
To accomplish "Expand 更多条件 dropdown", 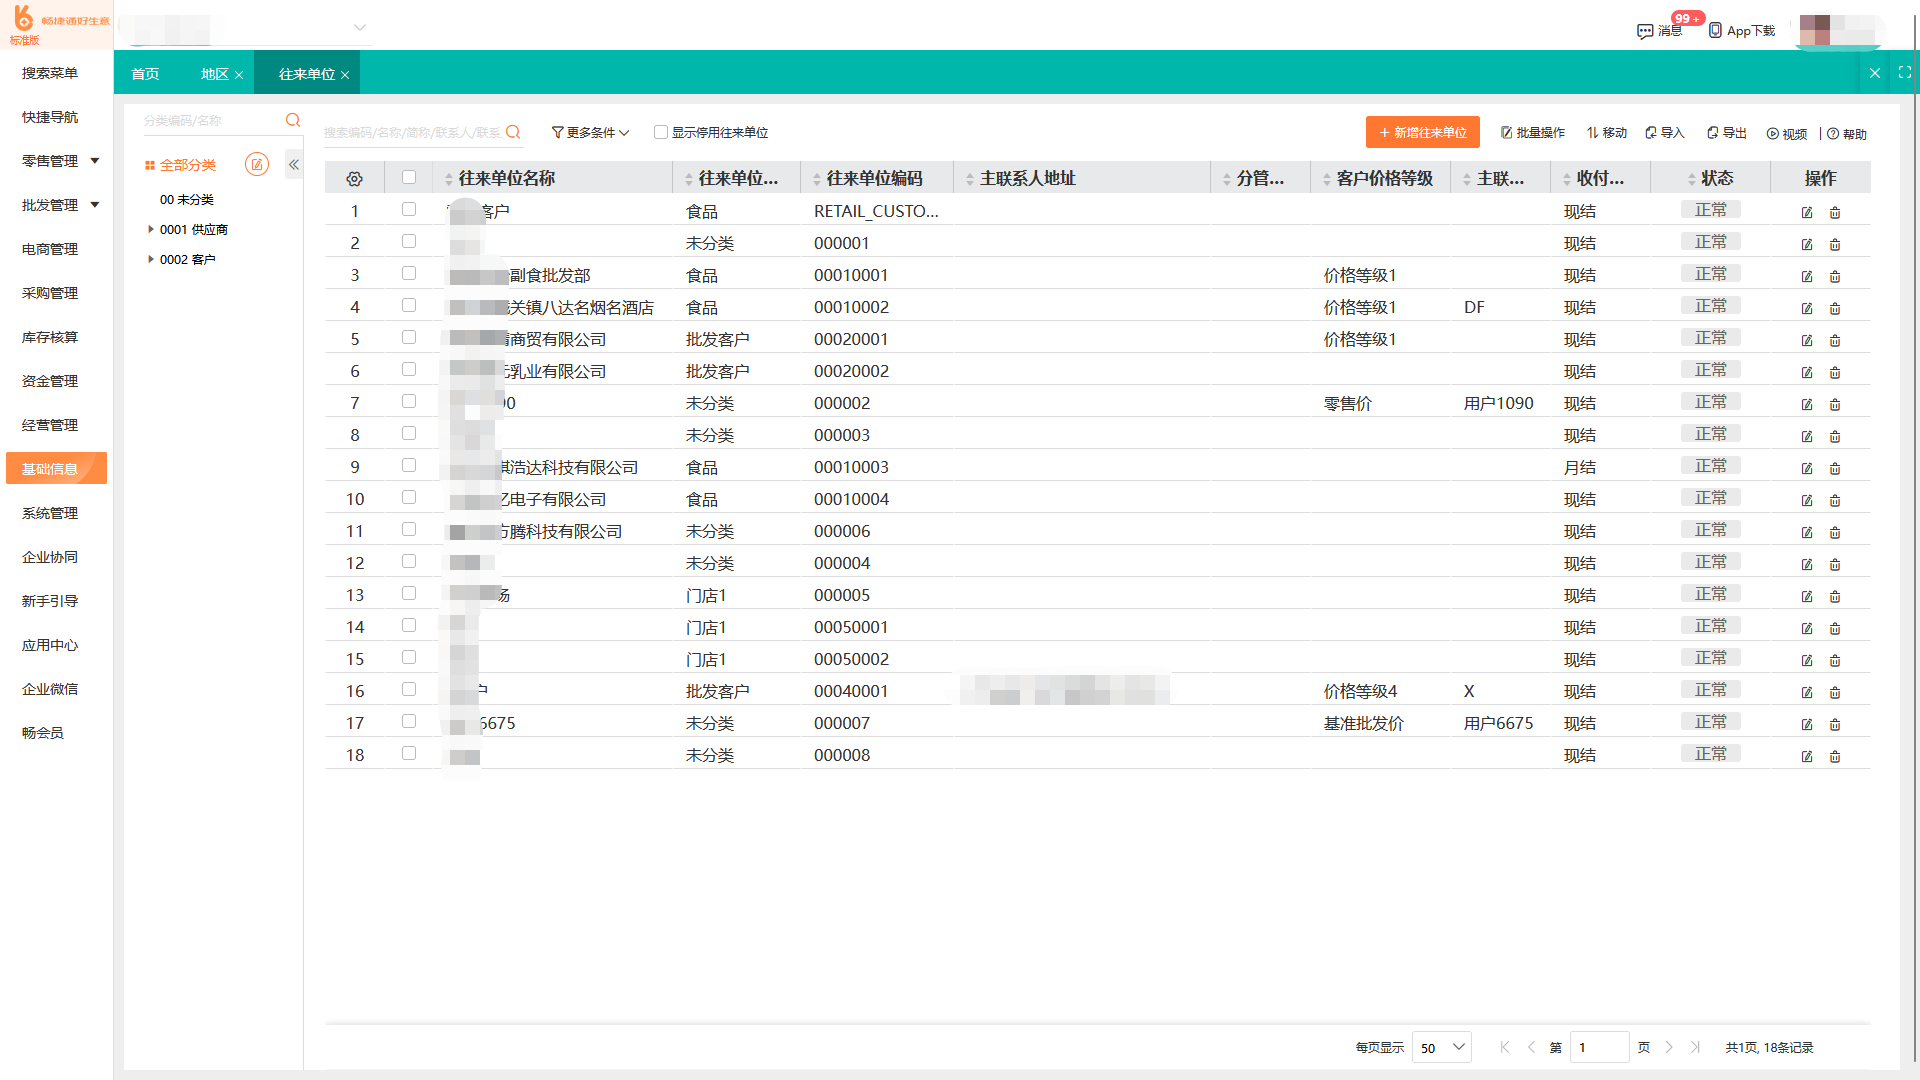I will click(592, 131).
